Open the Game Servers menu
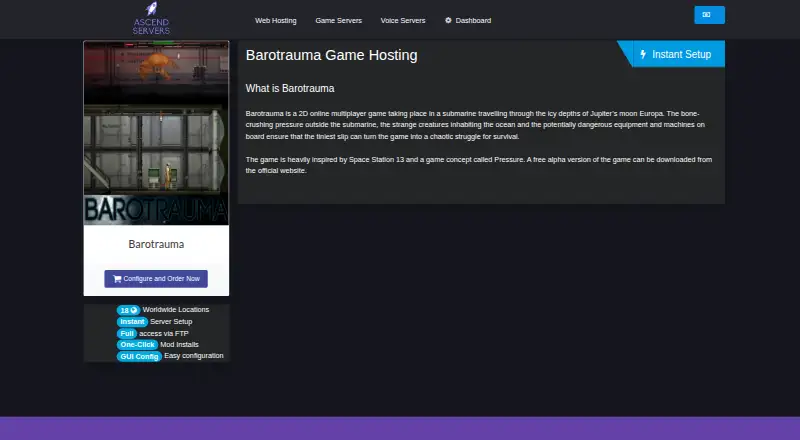Viewport: 800px width, 440px height. click(x=338, y=20)
